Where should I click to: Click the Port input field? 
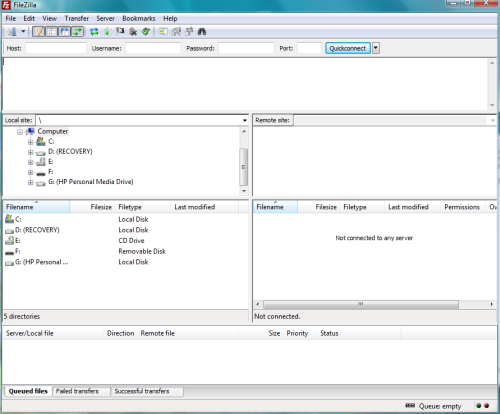pos(309,48)
